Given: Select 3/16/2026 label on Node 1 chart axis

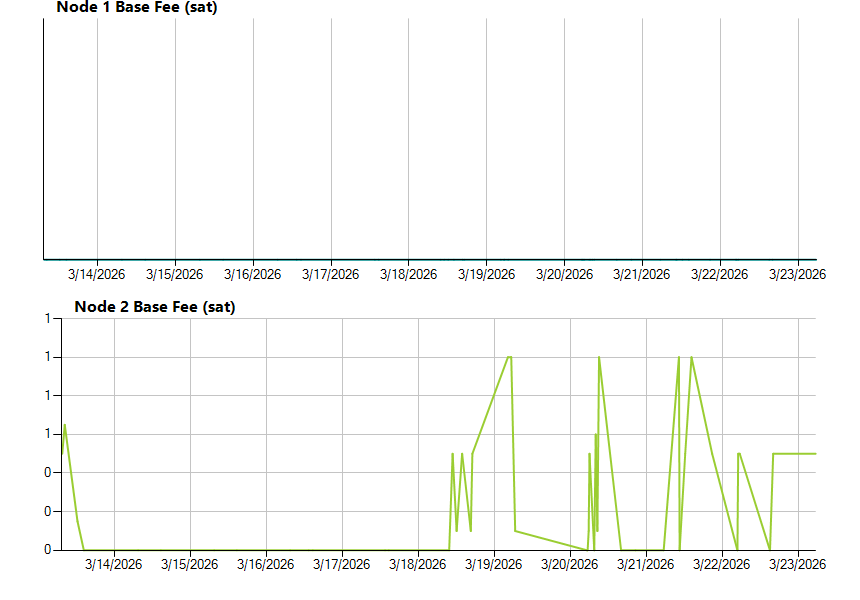Looking at the screenshot, I should pos(253,274).
